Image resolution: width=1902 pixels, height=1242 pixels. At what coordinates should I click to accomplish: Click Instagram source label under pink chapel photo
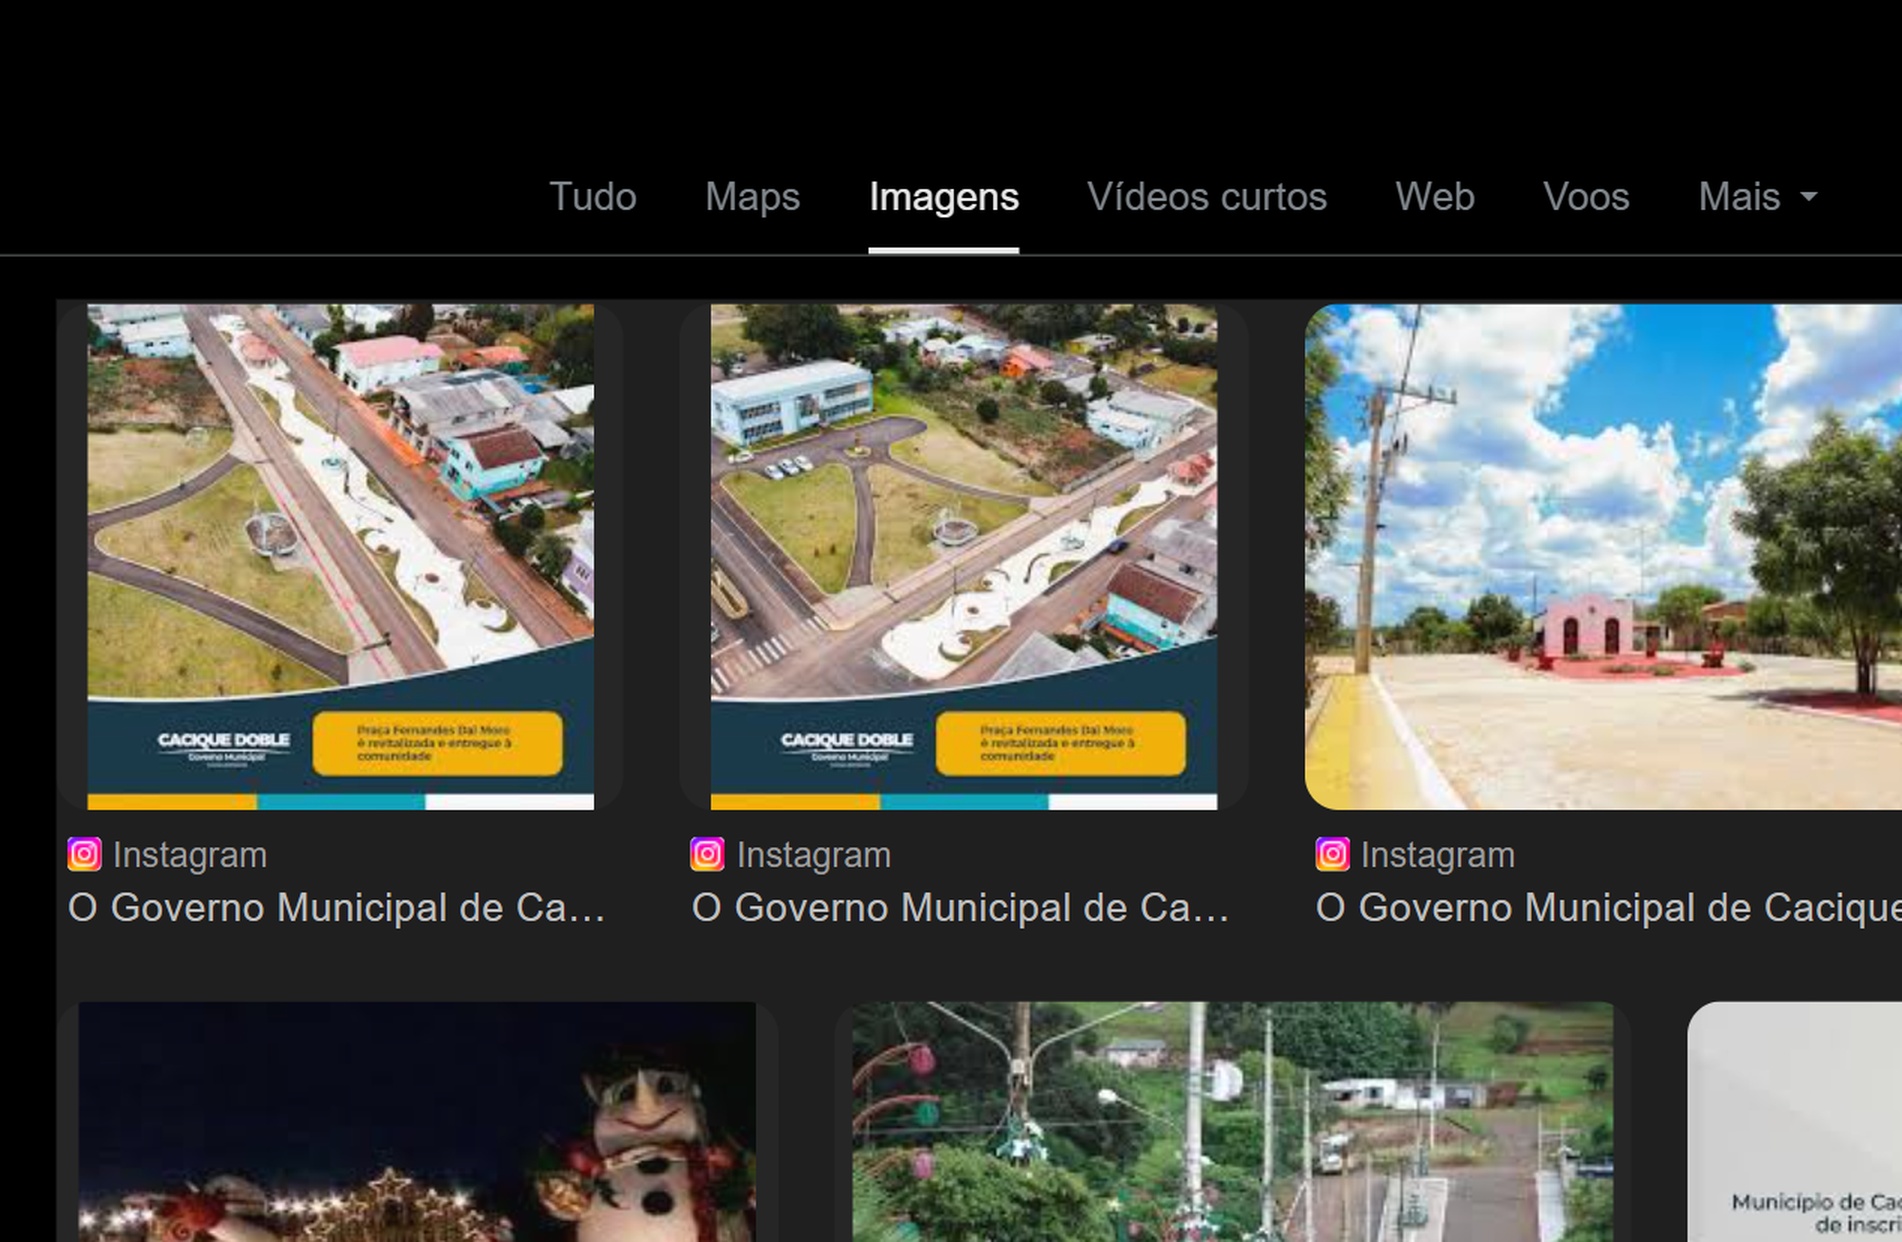(1437, 855)
